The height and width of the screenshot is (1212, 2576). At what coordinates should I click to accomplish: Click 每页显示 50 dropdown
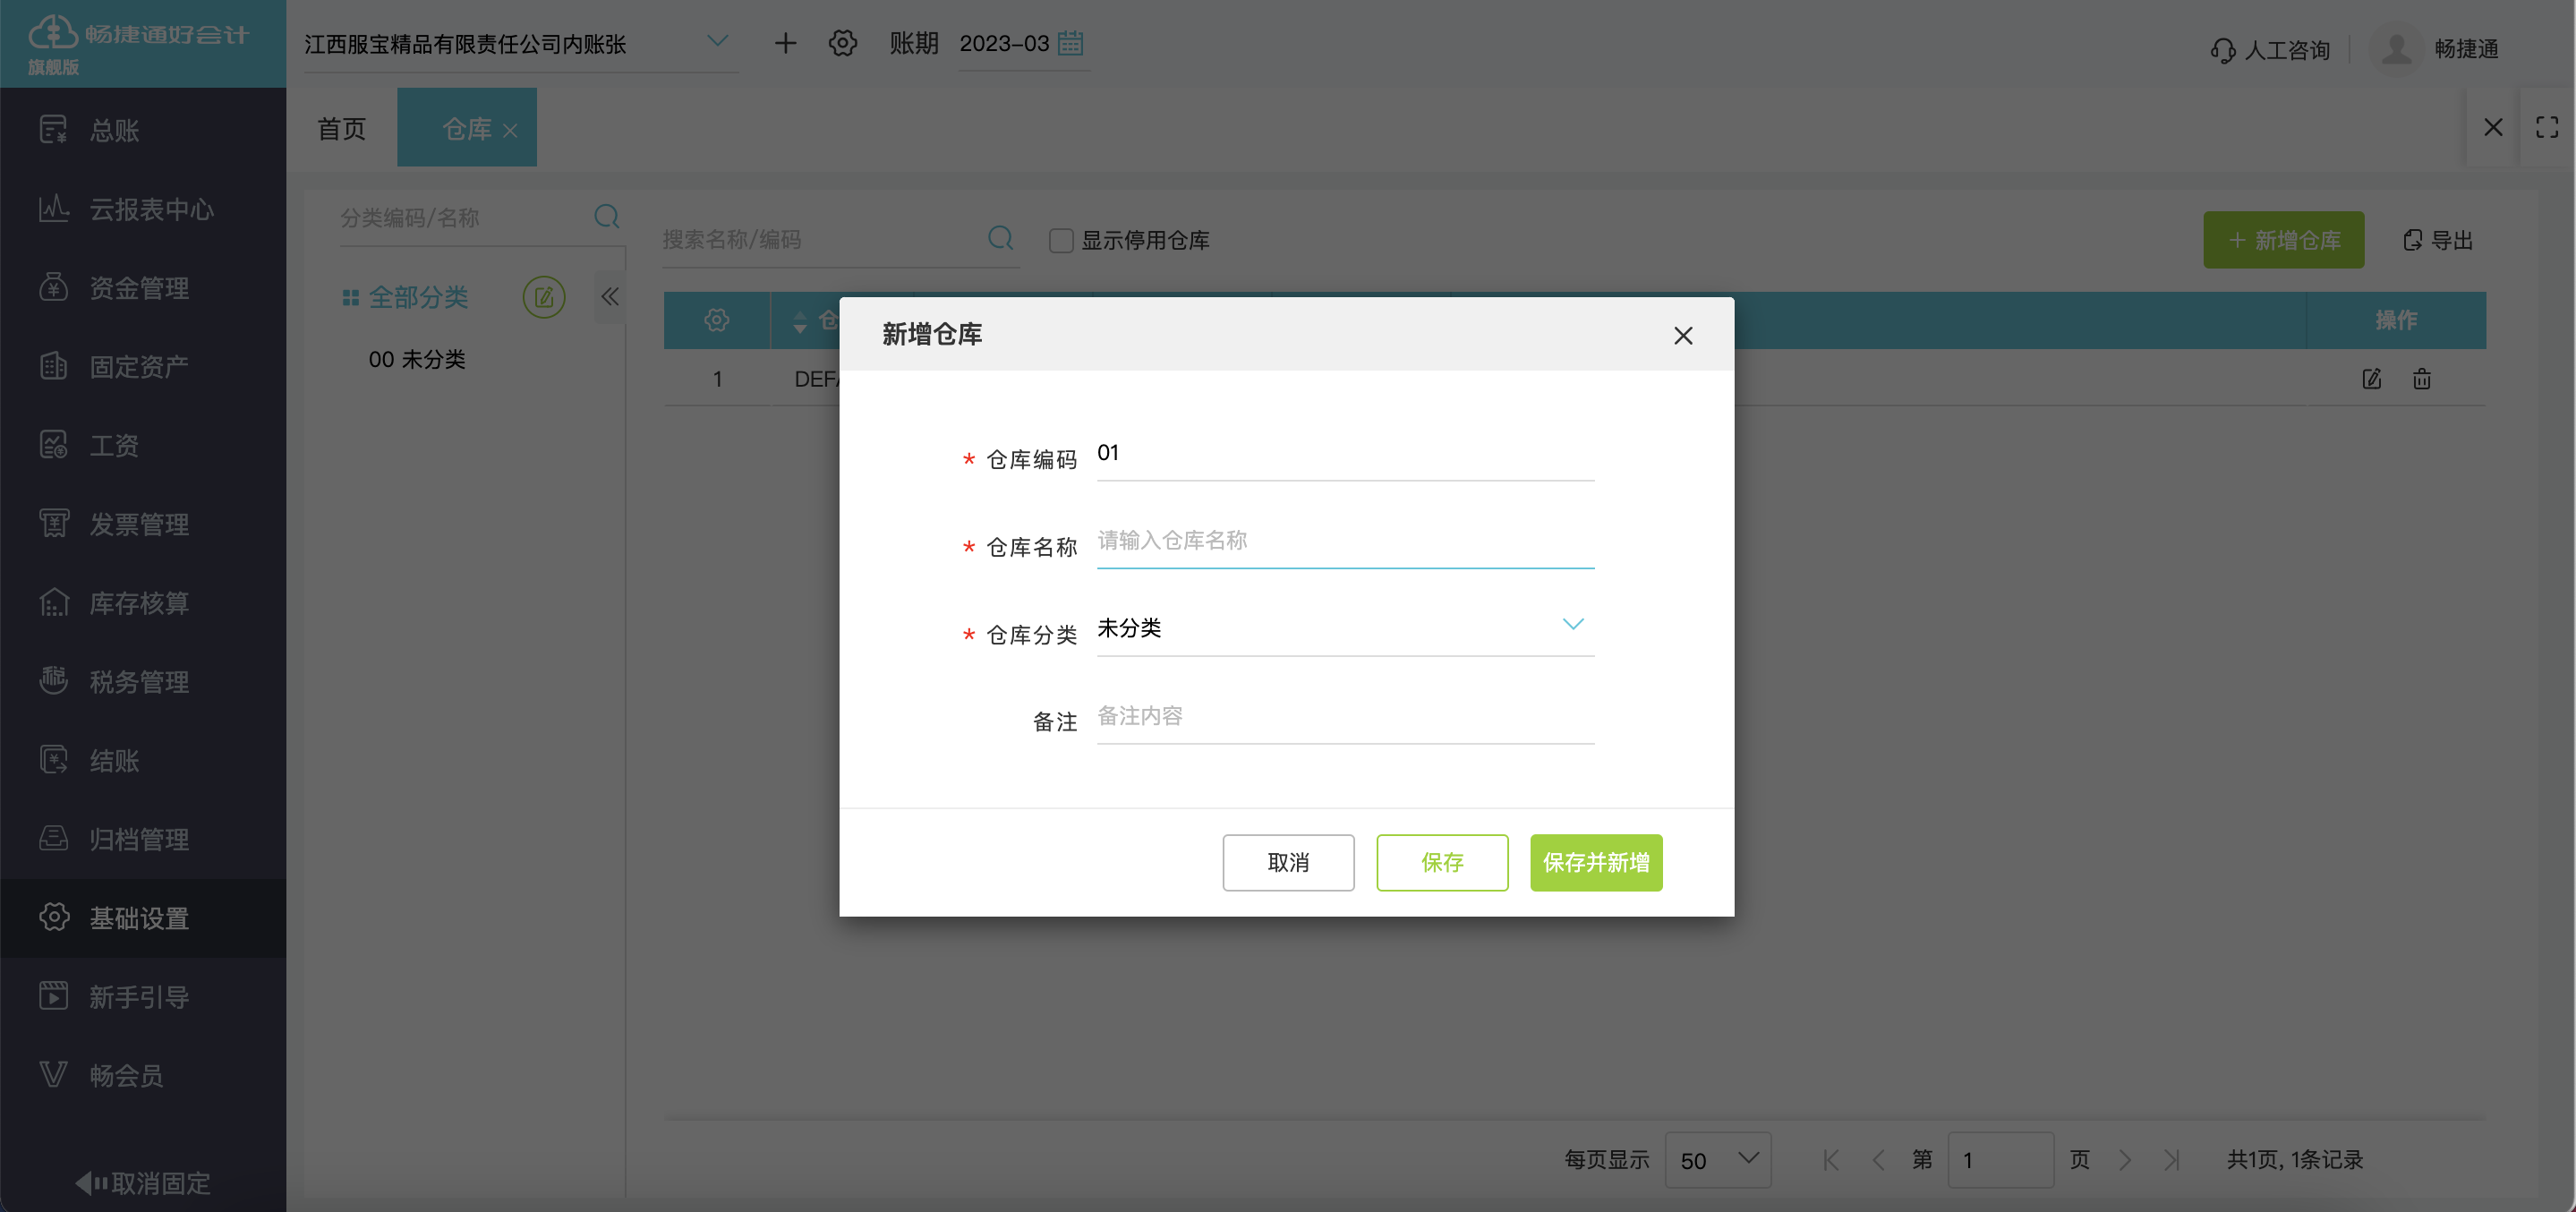(1719, 1161)
